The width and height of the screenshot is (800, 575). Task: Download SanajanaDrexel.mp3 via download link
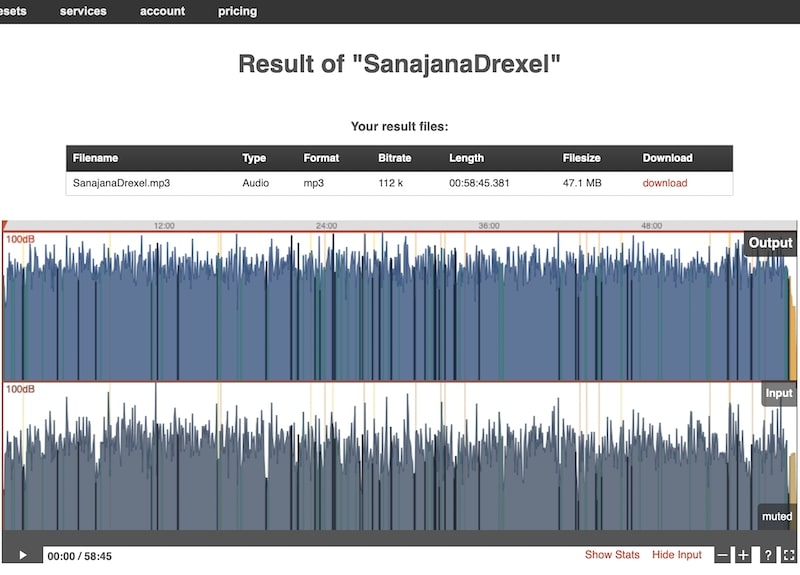pyautogui.click(x=665, y=183)
